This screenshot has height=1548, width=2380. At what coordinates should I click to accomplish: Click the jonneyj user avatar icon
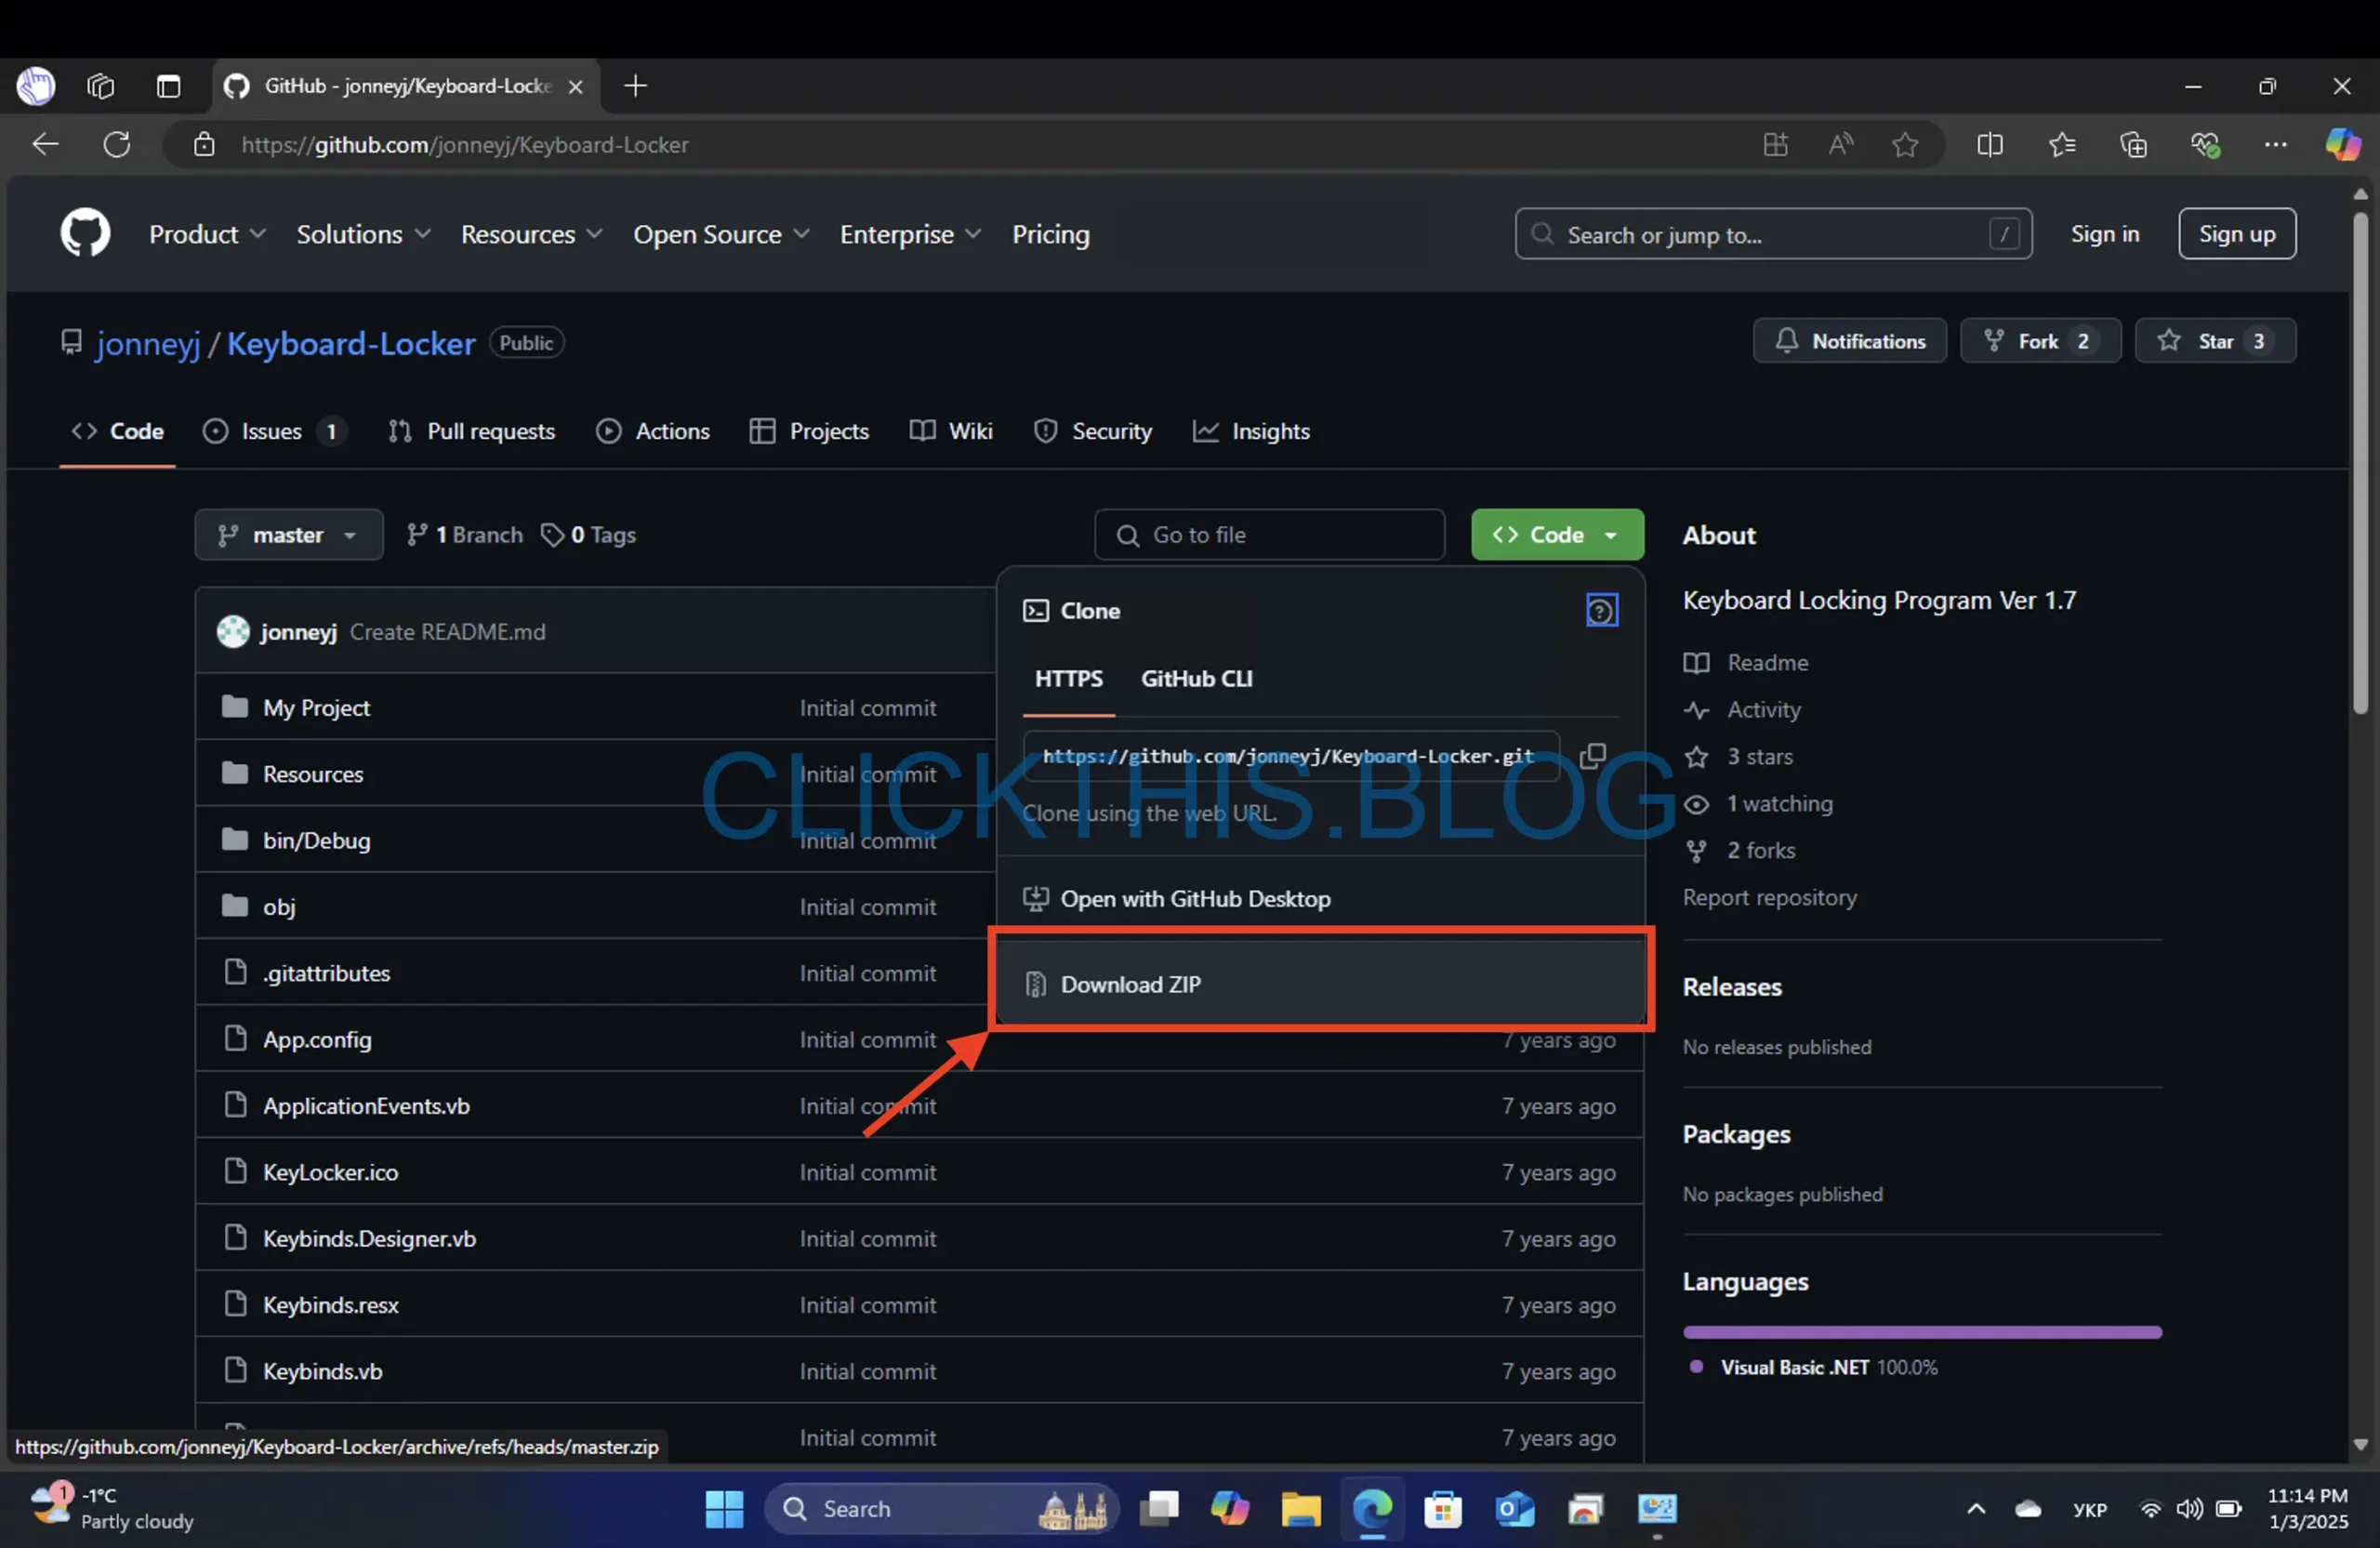pos(232,630)
